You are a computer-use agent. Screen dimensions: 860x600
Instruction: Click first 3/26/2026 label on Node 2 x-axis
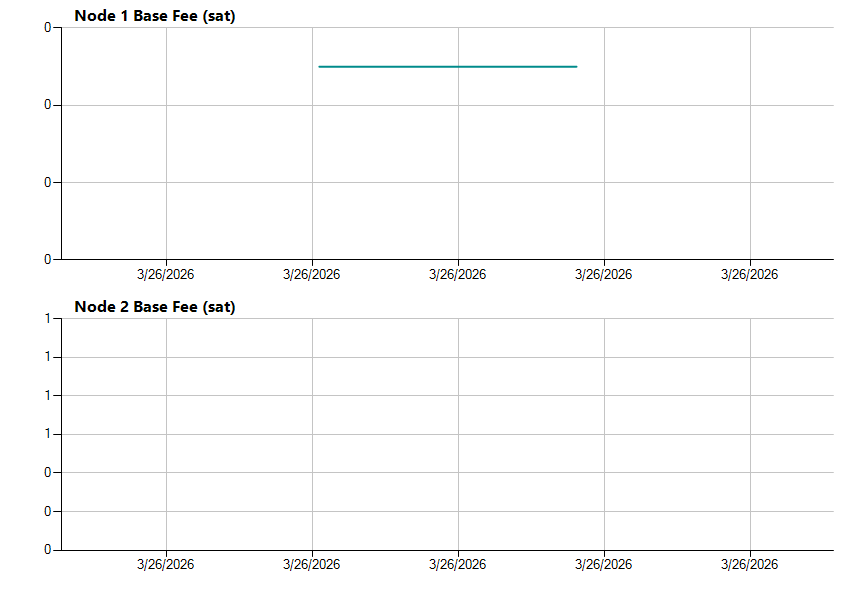165,565
